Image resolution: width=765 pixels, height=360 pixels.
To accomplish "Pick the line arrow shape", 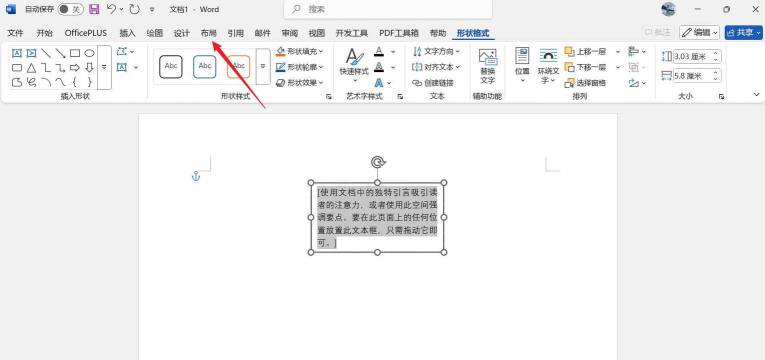I will click(x=60, y=53).
